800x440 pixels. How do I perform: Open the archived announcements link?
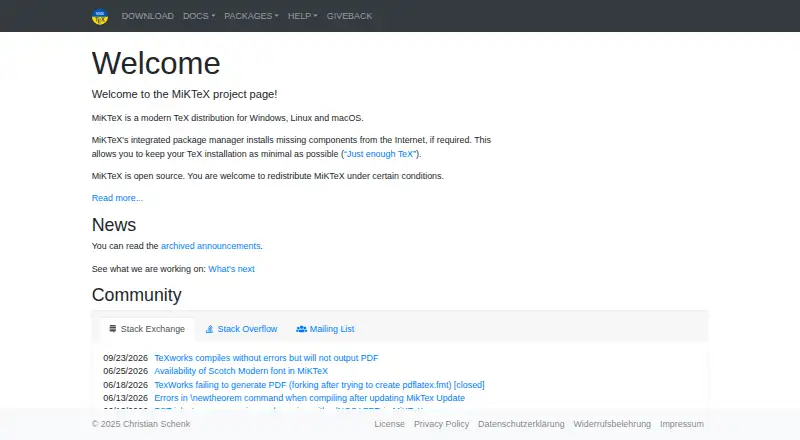211,246
